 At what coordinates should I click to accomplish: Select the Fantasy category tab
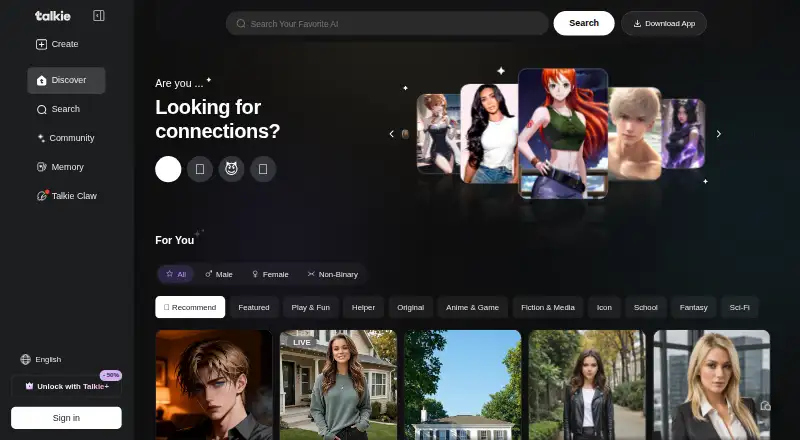point(693,307)
